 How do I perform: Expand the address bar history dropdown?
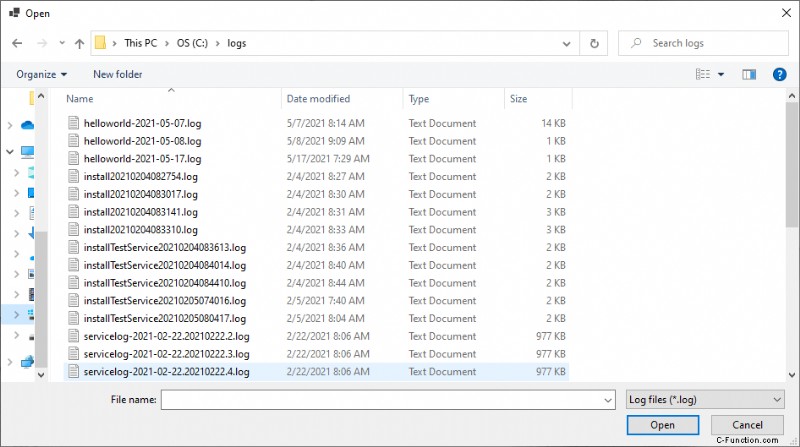(x=568, y=44)
